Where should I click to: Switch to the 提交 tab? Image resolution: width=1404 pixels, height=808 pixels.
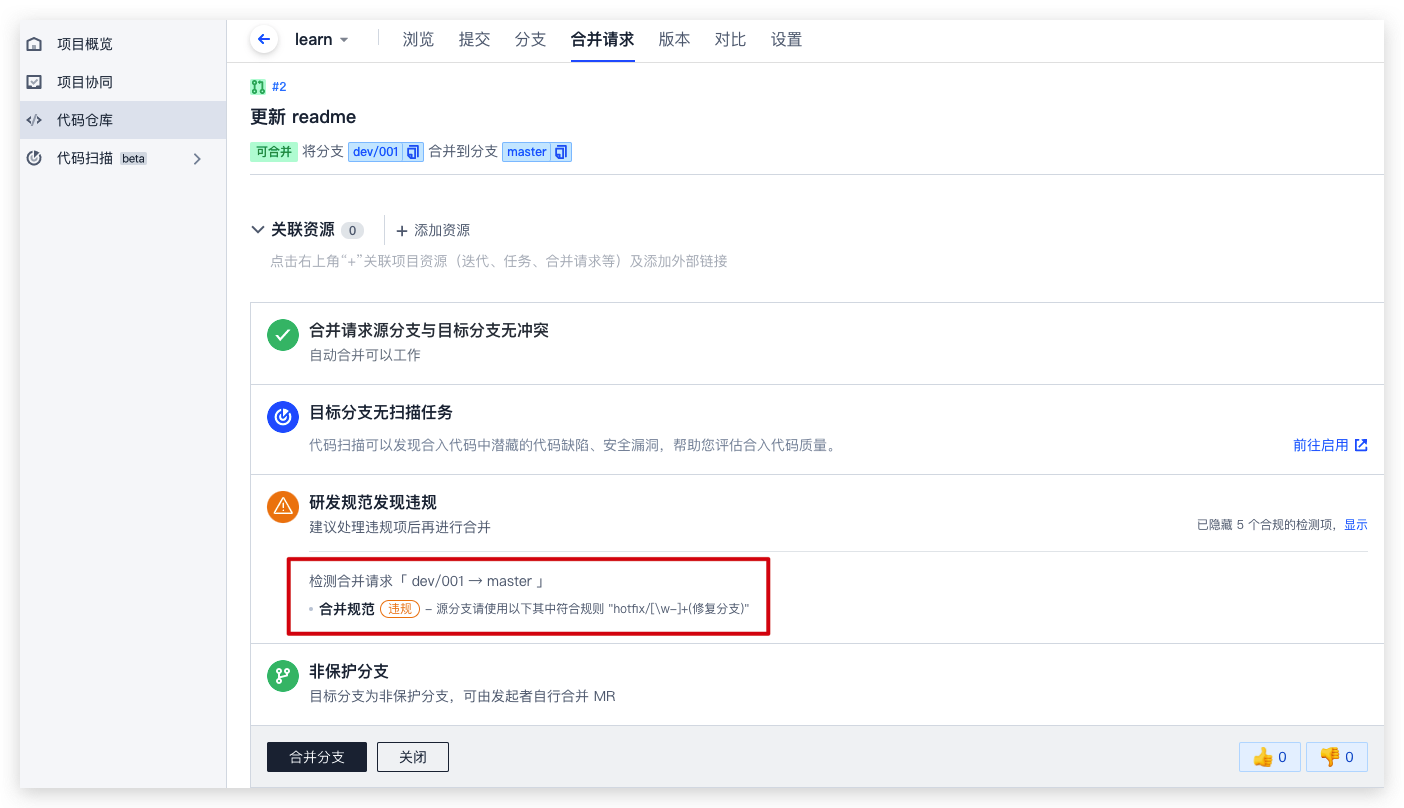474,40
